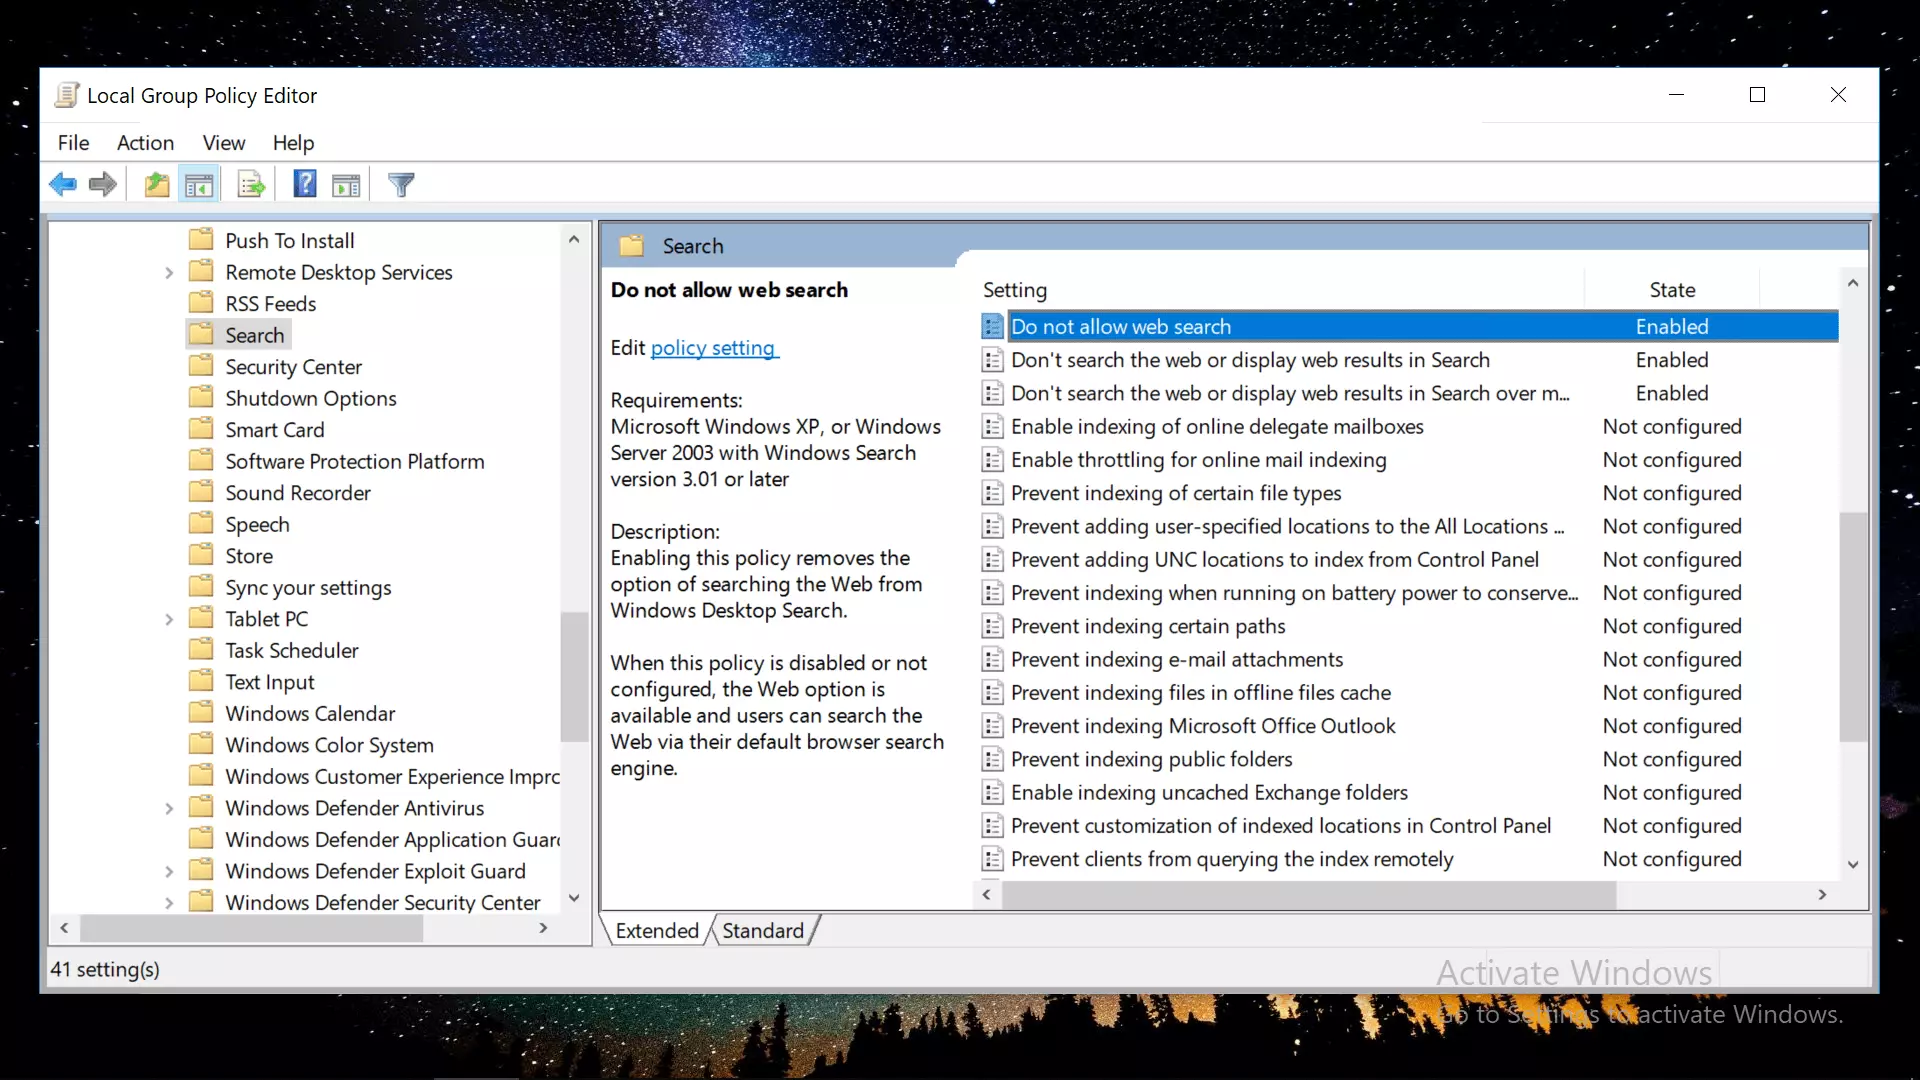Click the forward navigation arrow icon
This screenshot has width=1920, height=1080.
coord(103,185)
